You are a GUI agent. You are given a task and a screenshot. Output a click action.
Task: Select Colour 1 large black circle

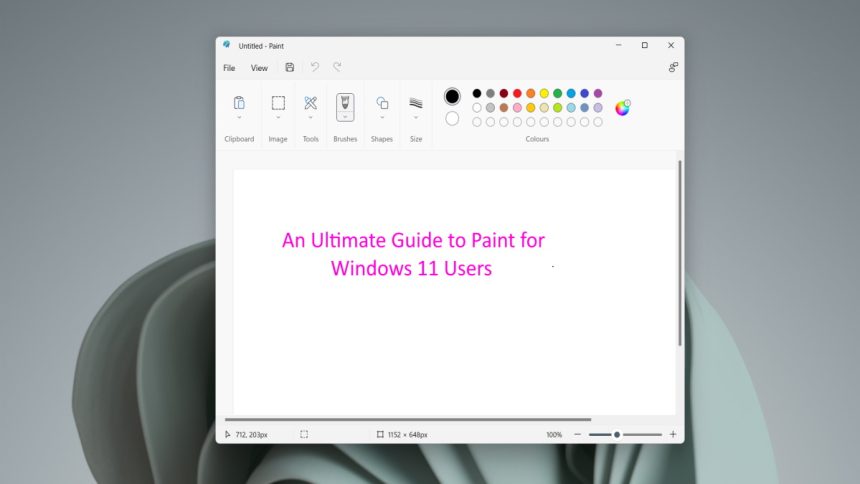(452, 97)
